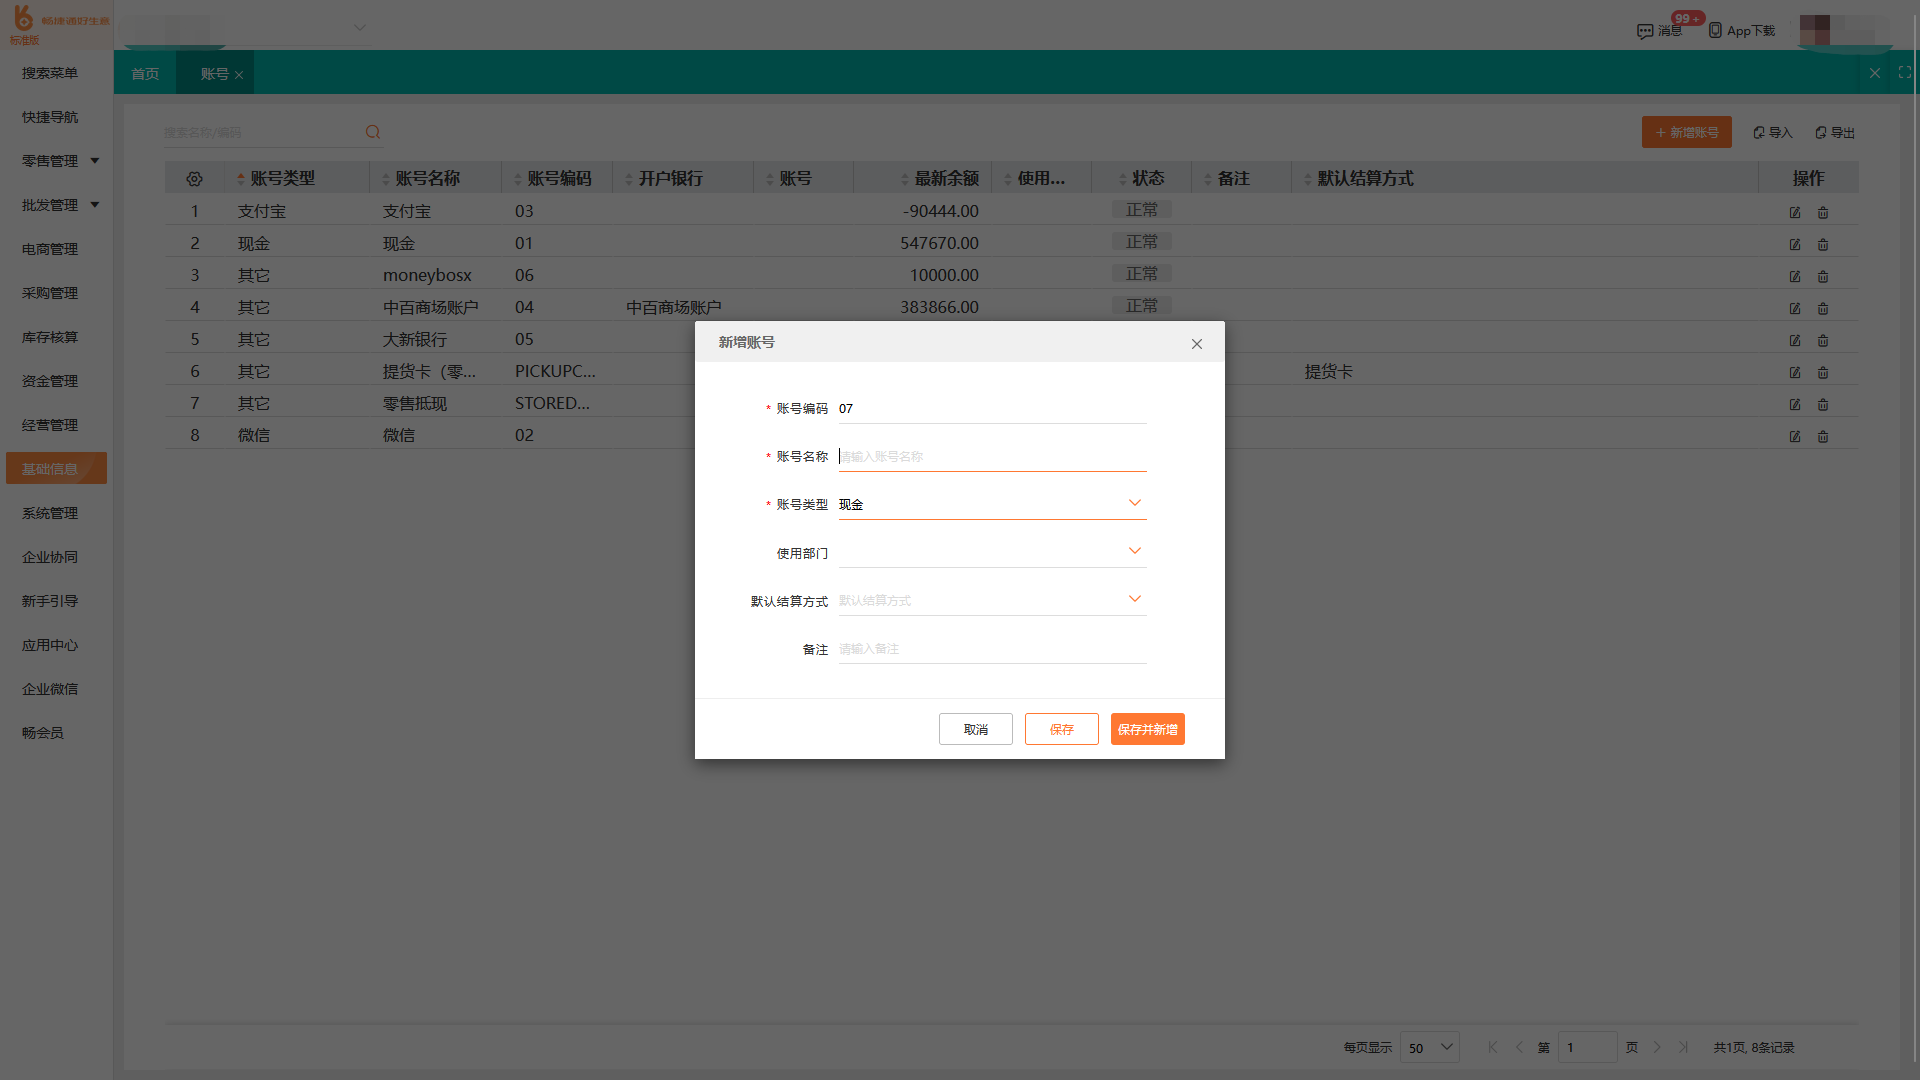1920x1080 pixels.
Task: Click the export 导出 icon
Action: [x=1836, y=132]
